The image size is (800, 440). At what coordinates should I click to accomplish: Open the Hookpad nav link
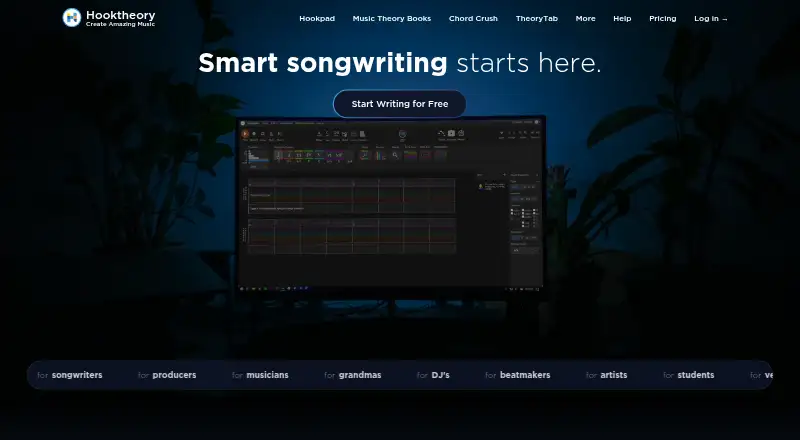point(317,18)
